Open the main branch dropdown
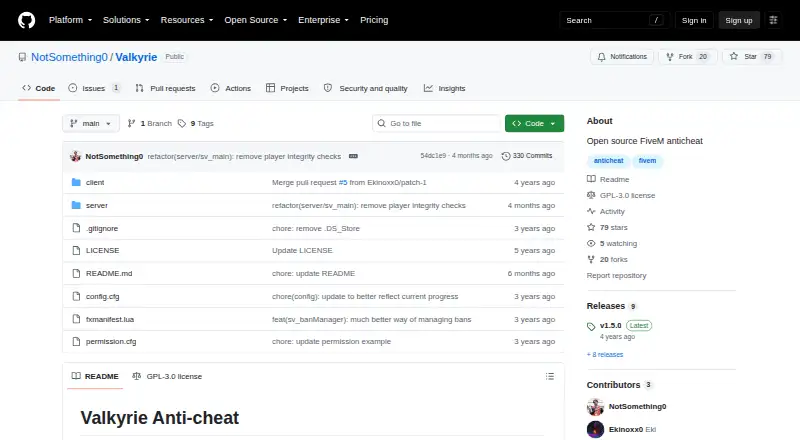 pyautogui.click(x=91, y=124)
